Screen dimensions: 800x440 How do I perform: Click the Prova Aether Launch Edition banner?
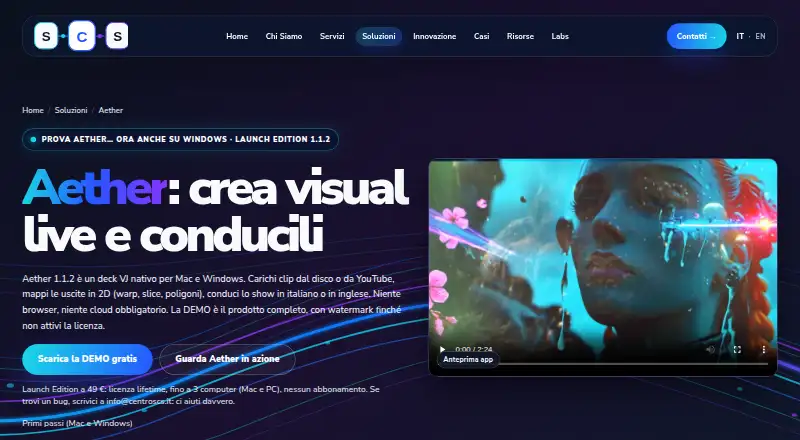(x=180, y=139)
